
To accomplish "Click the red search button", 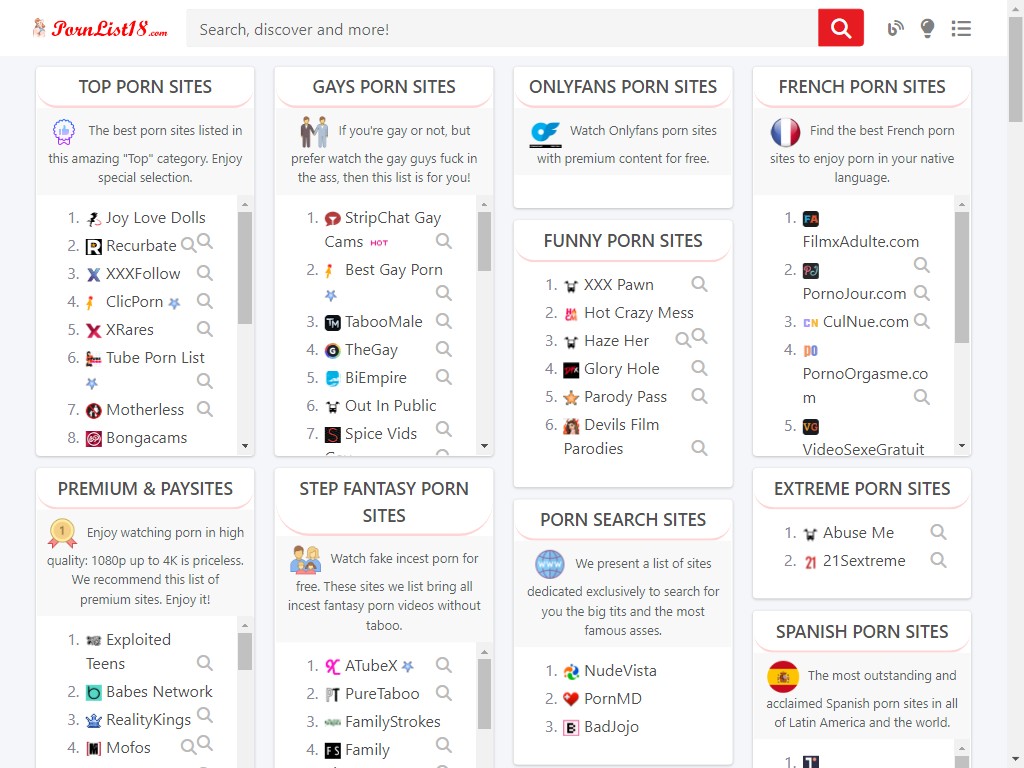I will pyautogui.click(x=840, y=28).
